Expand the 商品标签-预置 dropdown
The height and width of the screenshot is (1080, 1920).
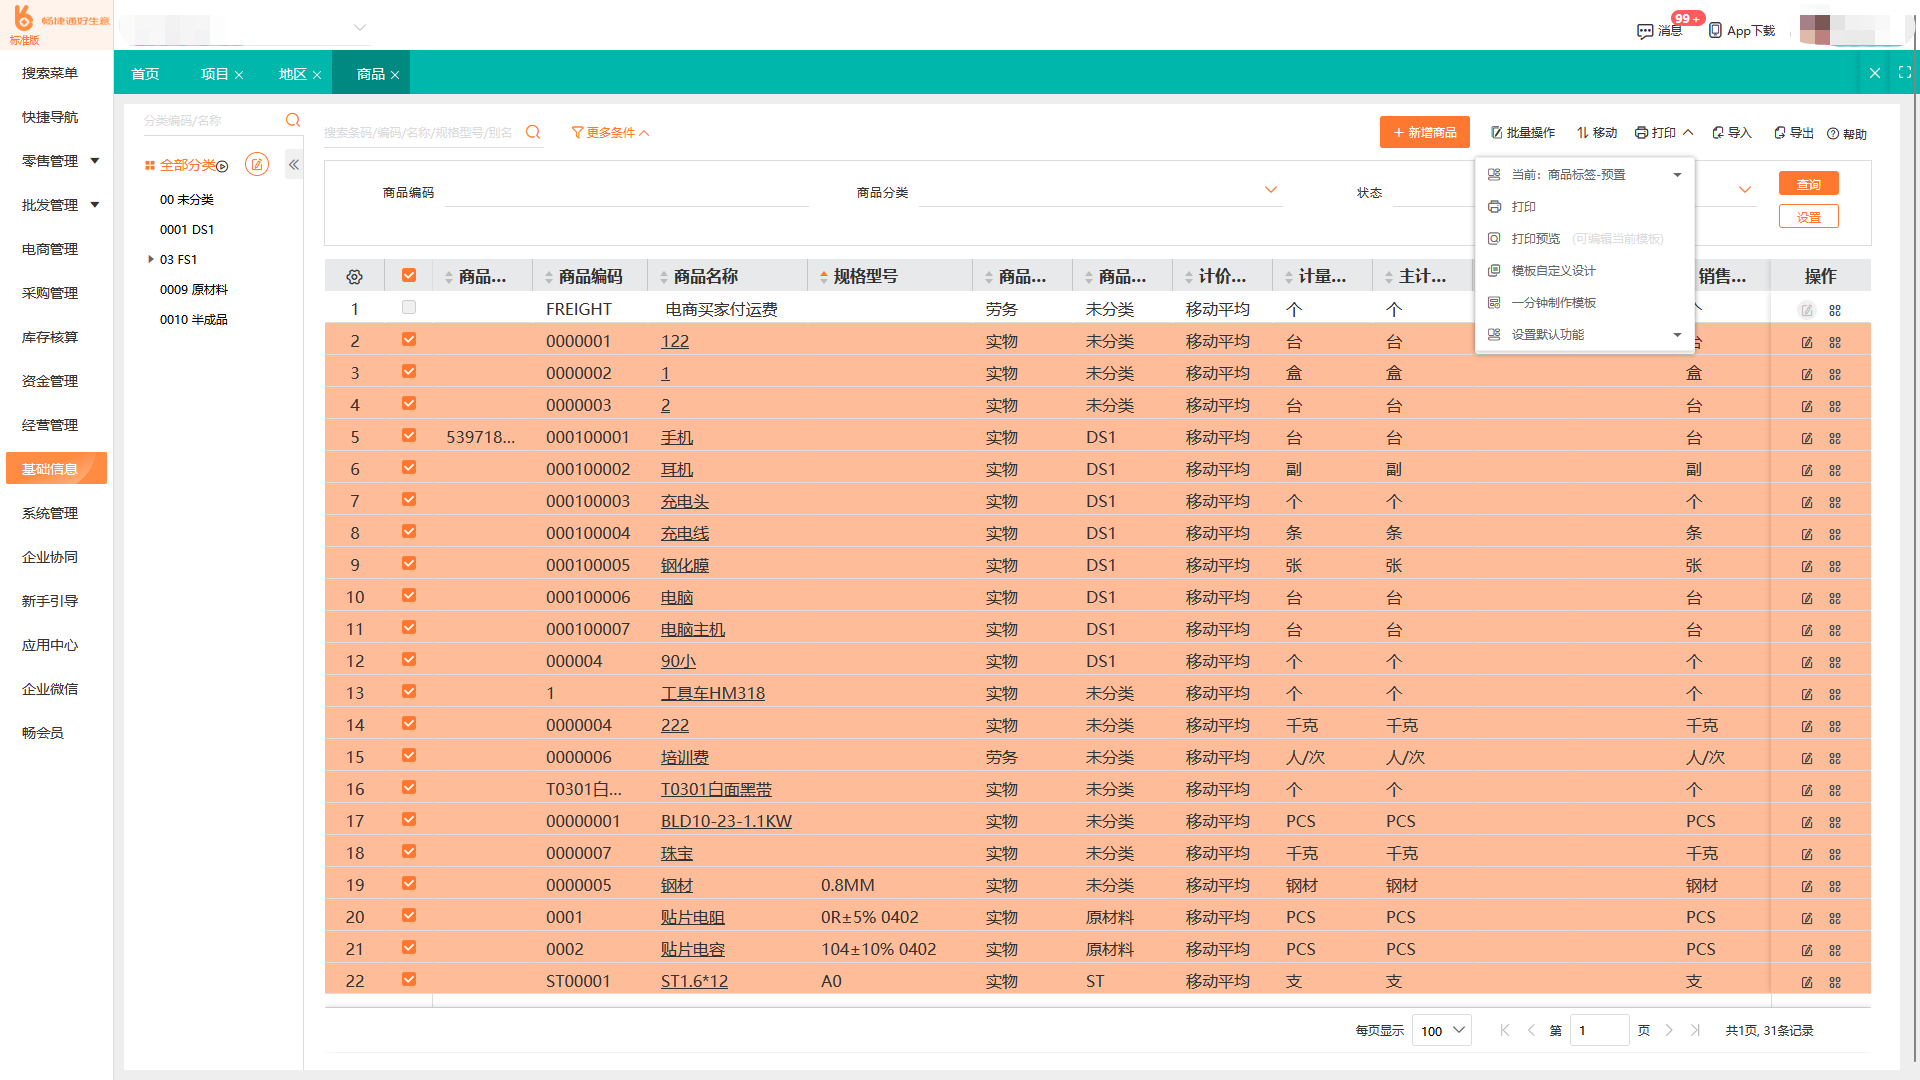[x=1675, y=175]
